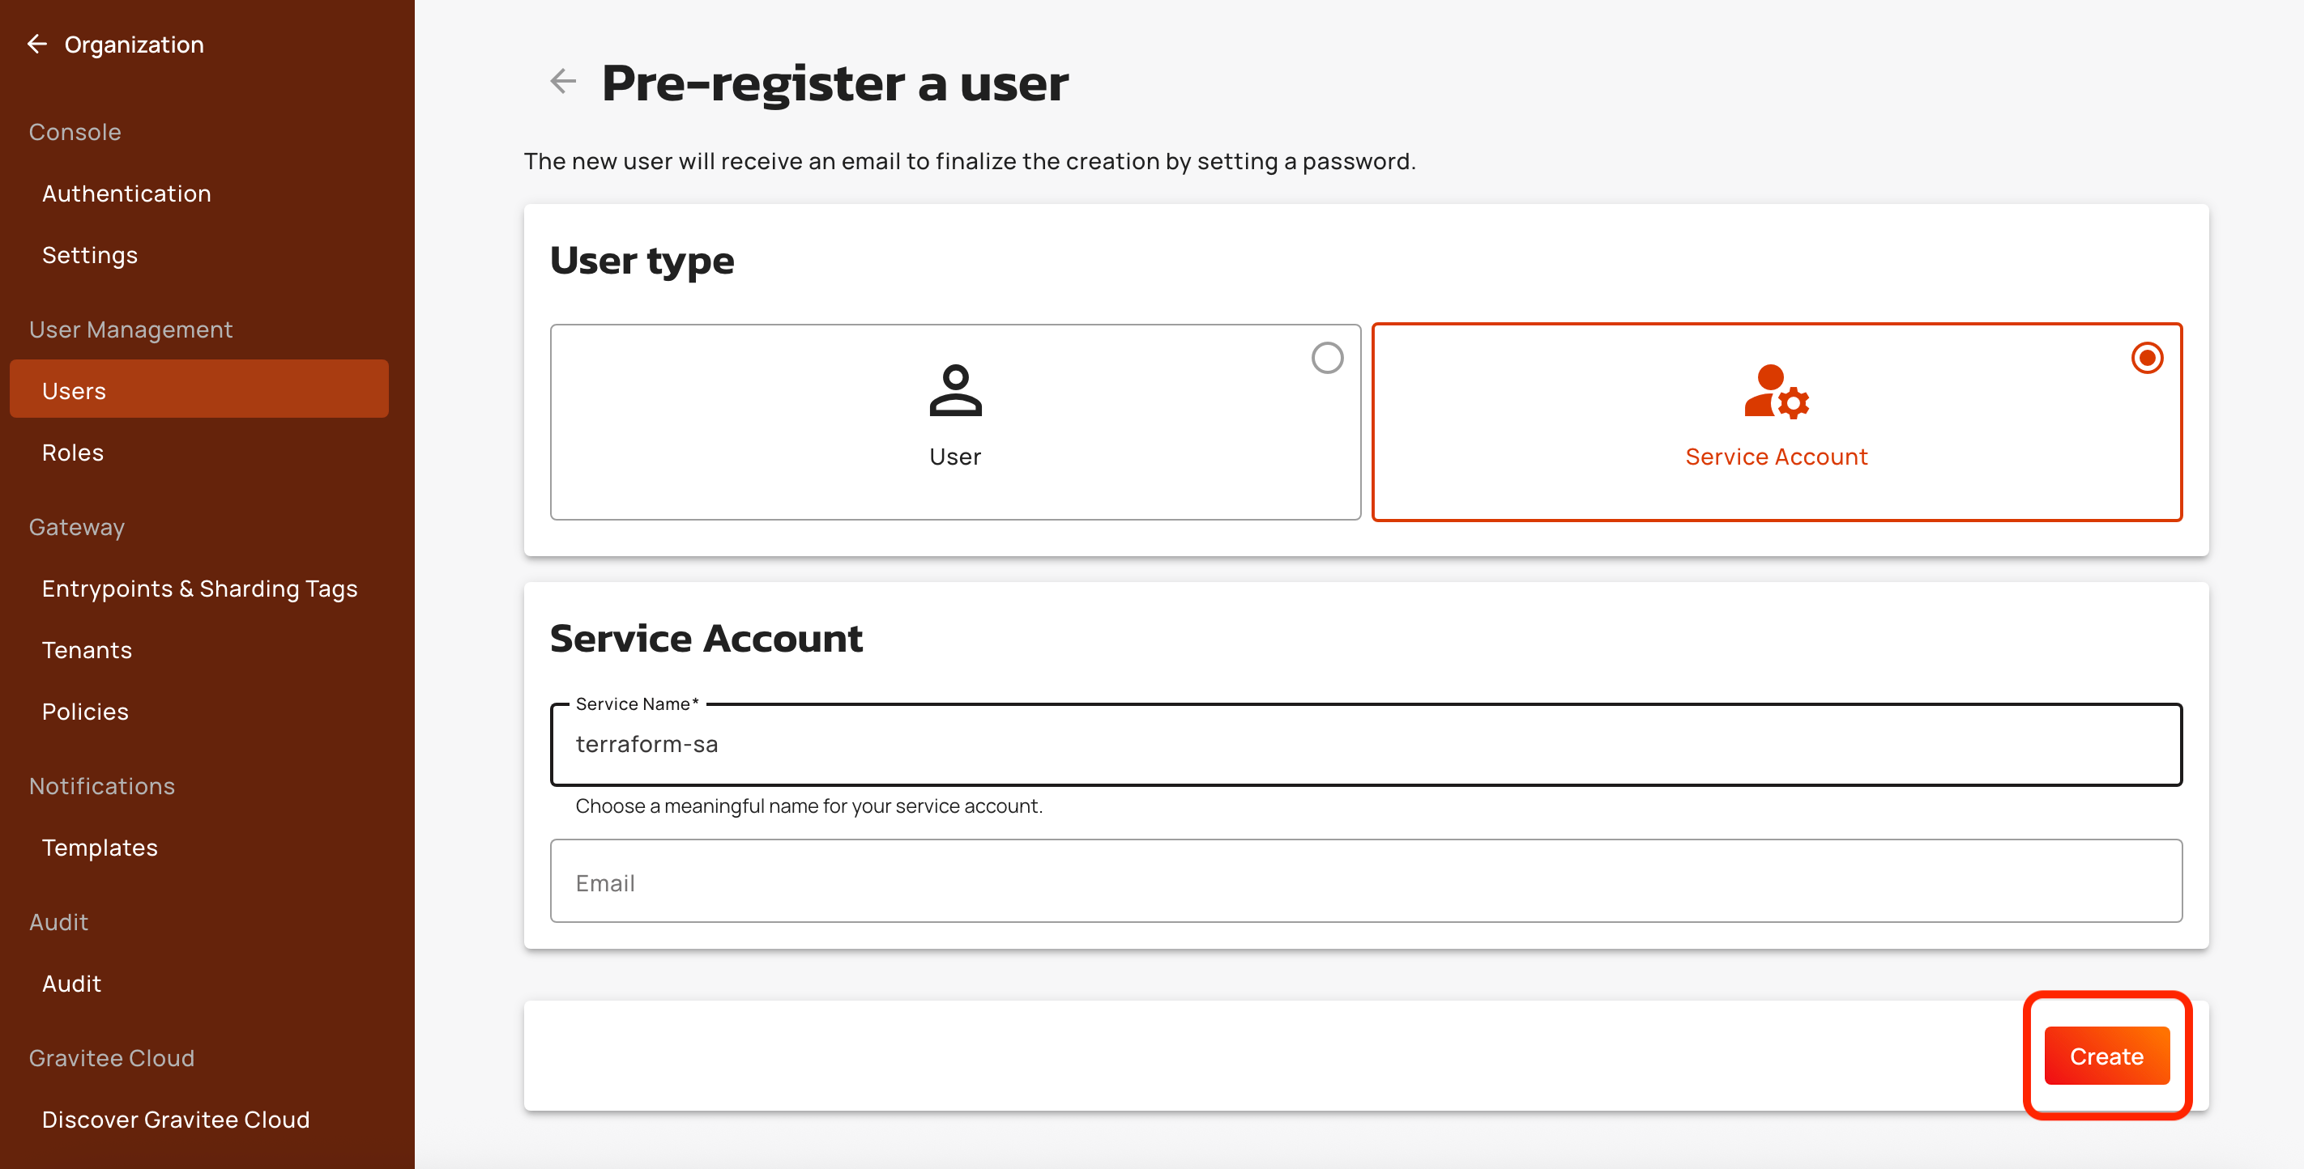Click the User person icon
Viewport: 2304px width, 1169px height.
pos(955,390)
